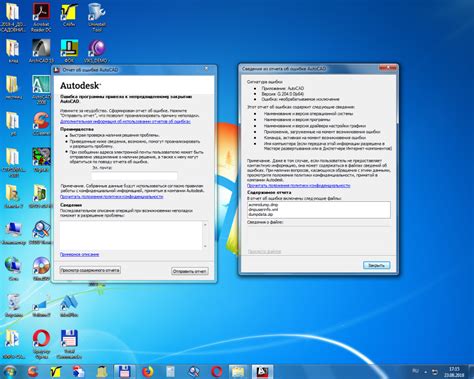474x379 pixels.
Task: Open the Computer desktop icon
Action: (x=13, y=233)
